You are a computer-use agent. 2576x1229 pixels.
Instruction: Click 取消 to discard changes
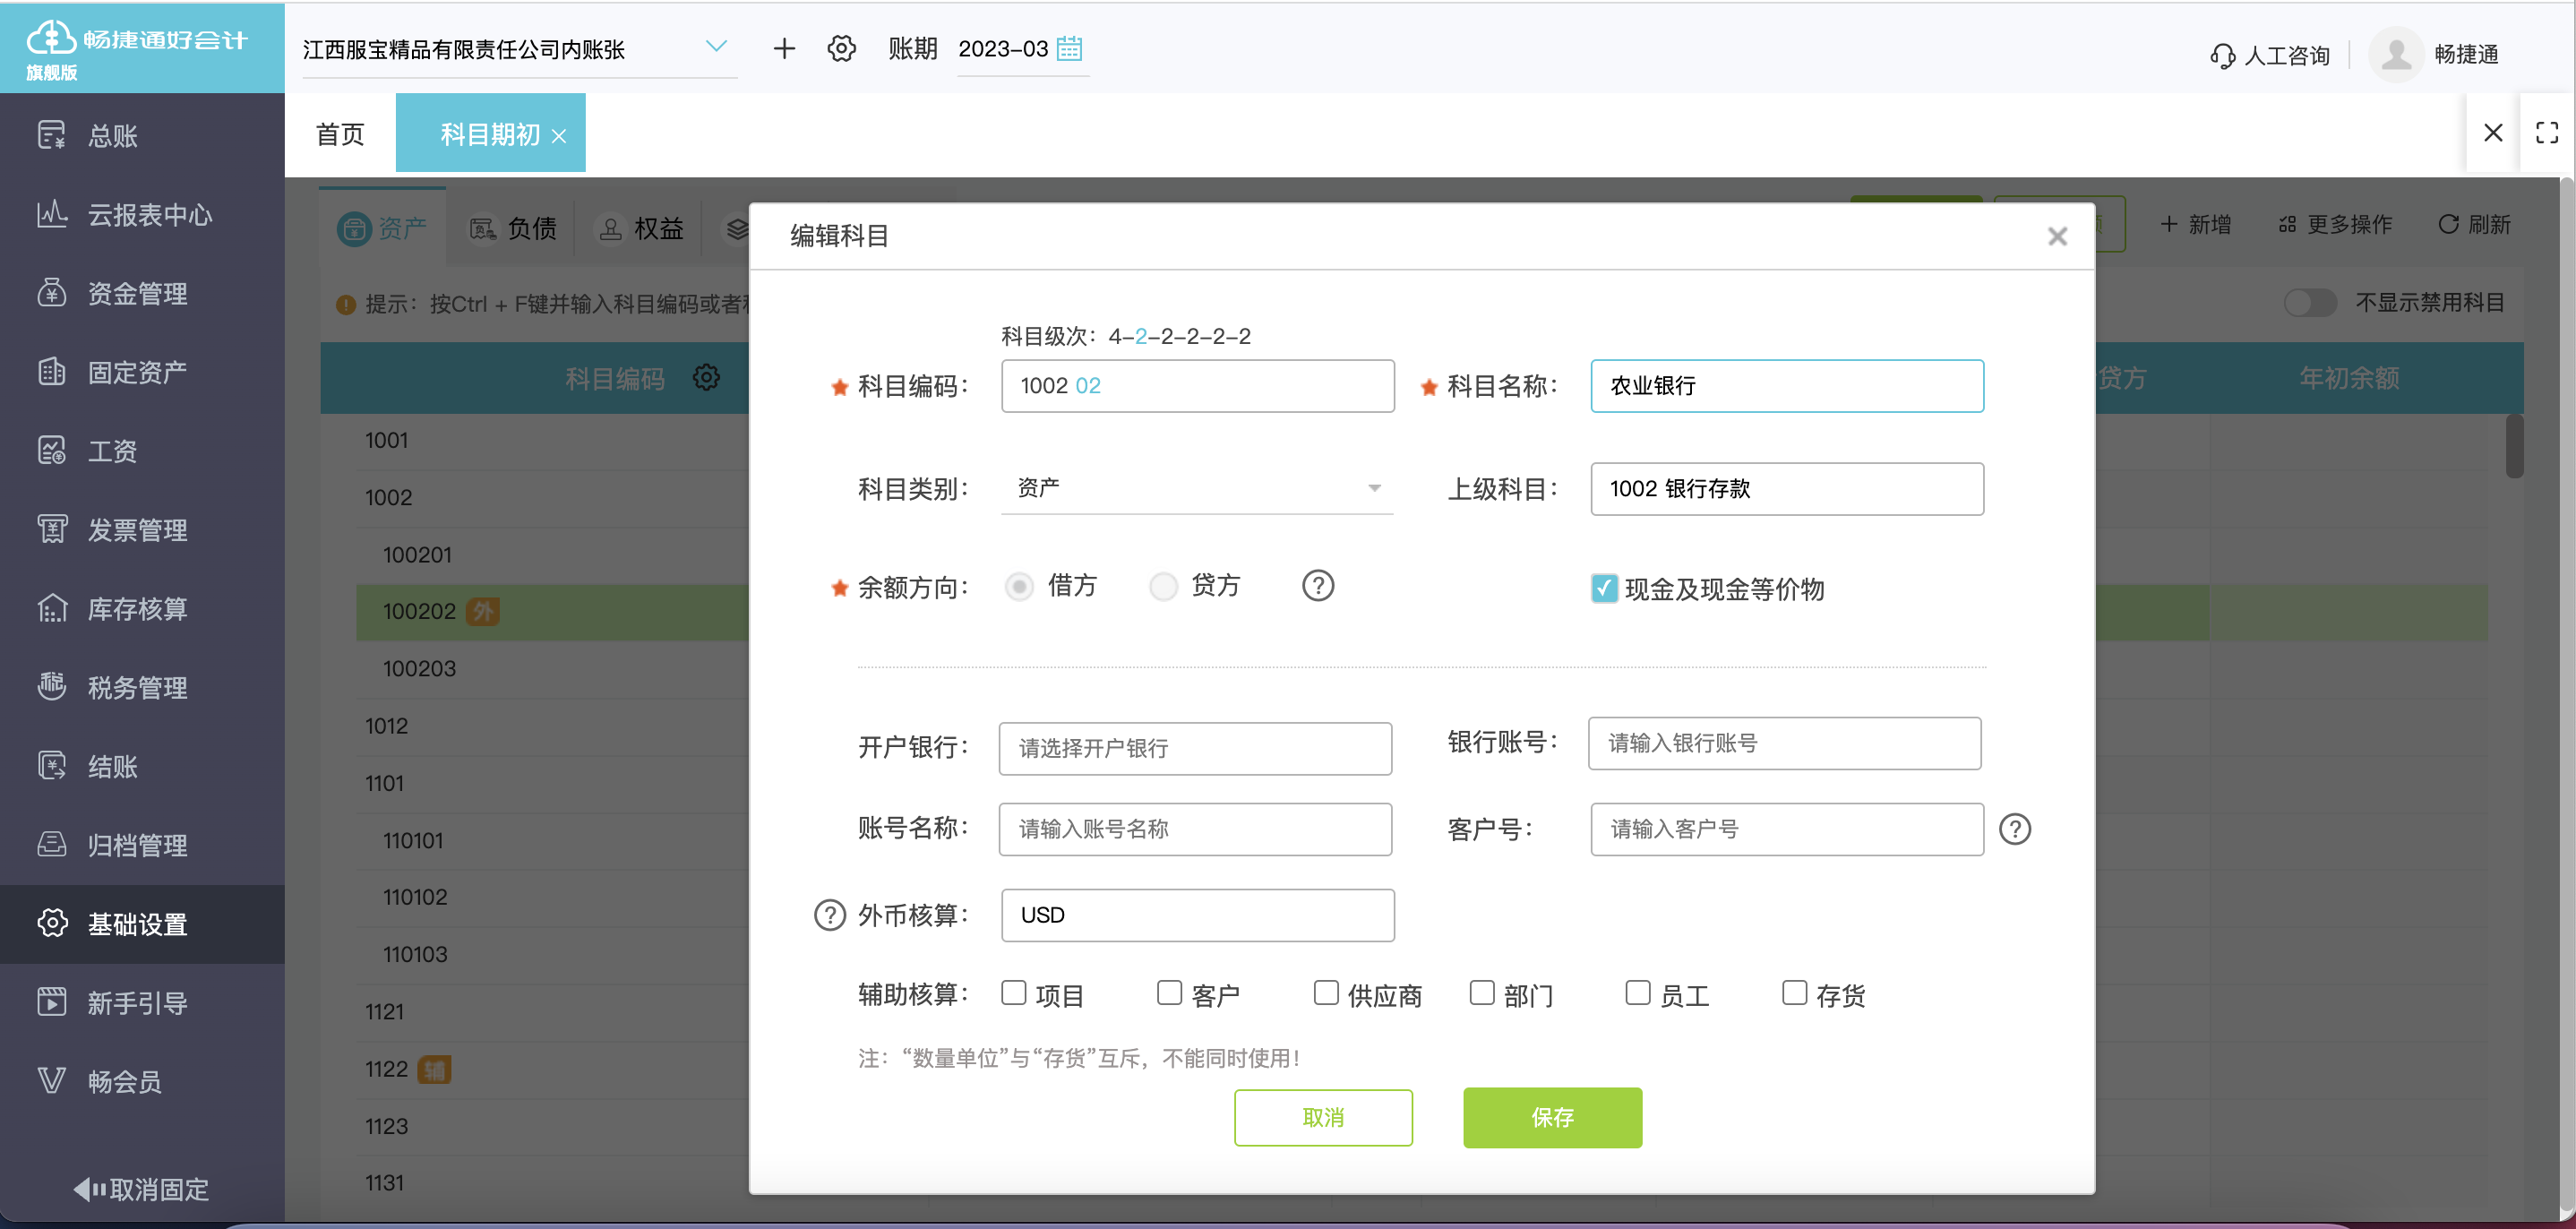[1324, 1119]
